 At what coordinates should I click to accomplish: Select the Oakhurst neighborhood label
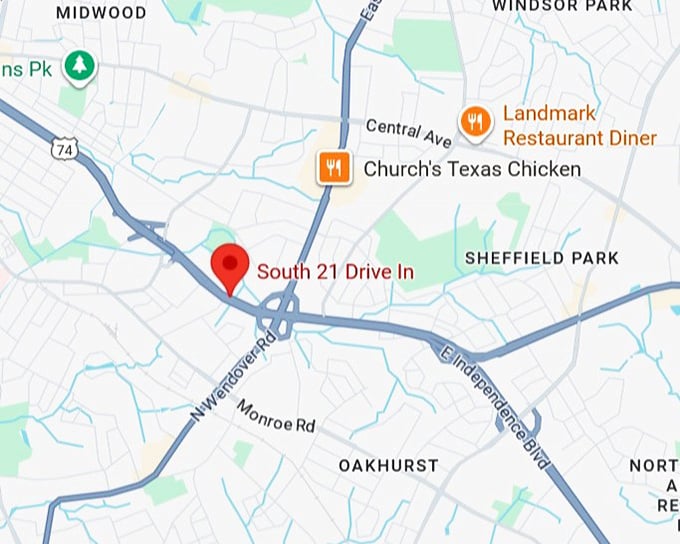[389, 466]
